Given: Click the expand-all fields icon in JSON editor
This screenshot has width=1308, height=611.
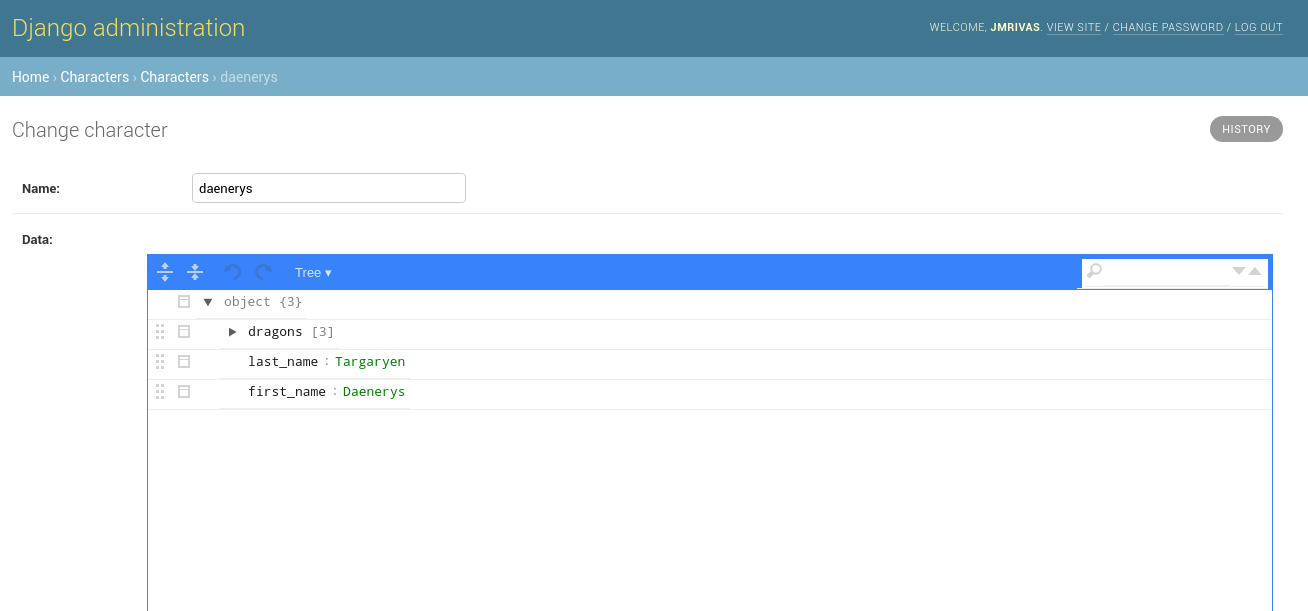Looking at the screenshot, I should tap(165, 271).
